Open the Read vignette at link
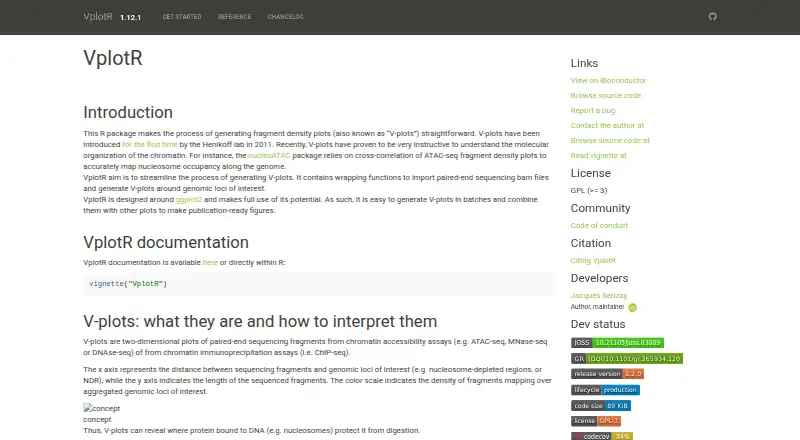The image size is (800, 440). tap(598, 155)
